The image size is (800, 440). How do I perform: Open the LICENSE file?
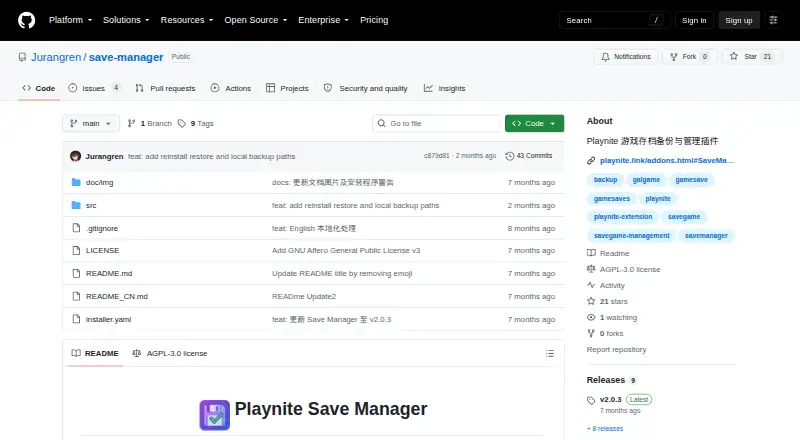tap(103, 251)
